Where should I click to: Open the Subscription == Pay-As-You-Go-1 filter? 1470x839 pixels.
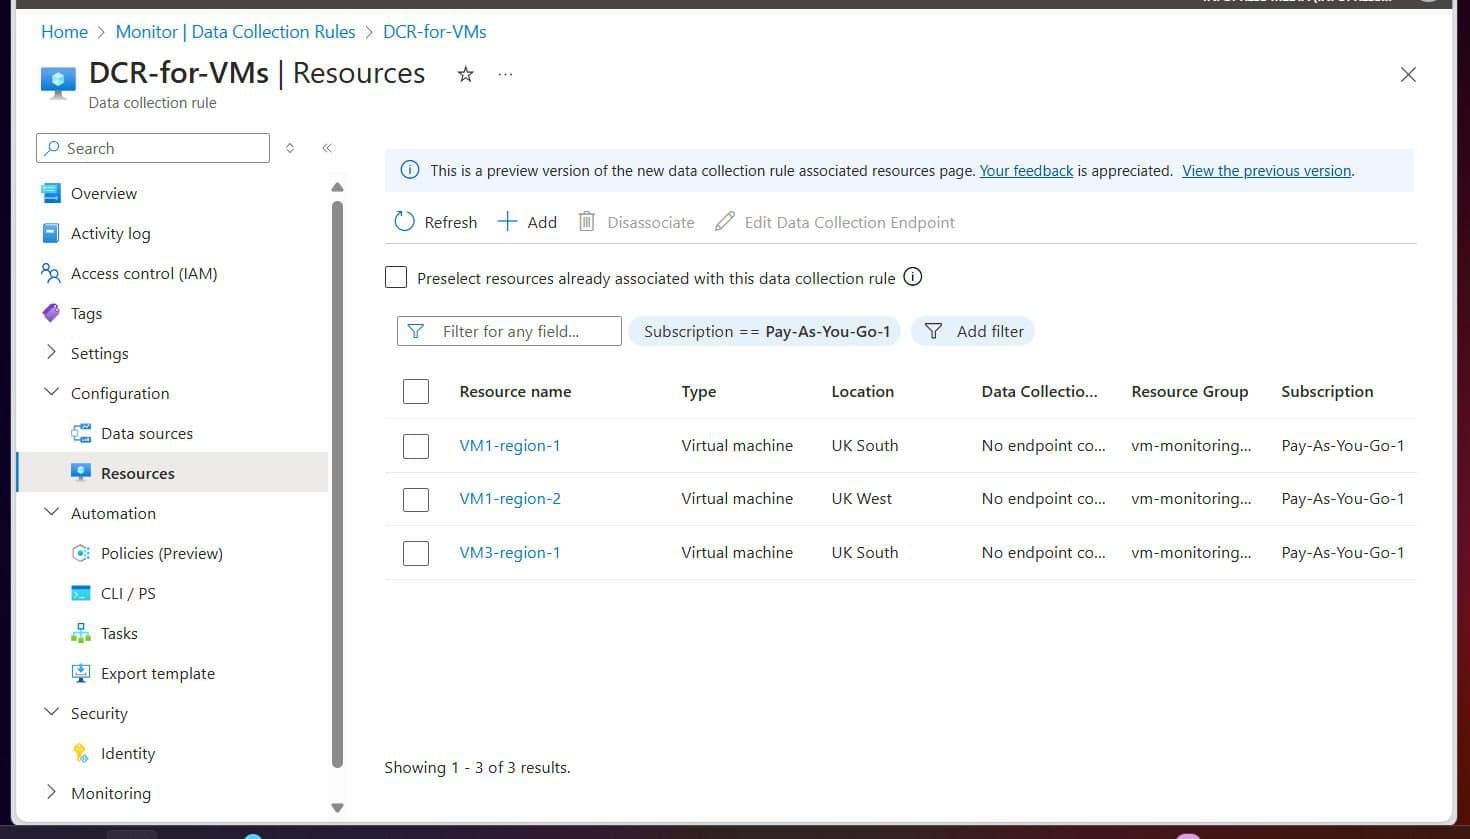[x=765, y=331]
